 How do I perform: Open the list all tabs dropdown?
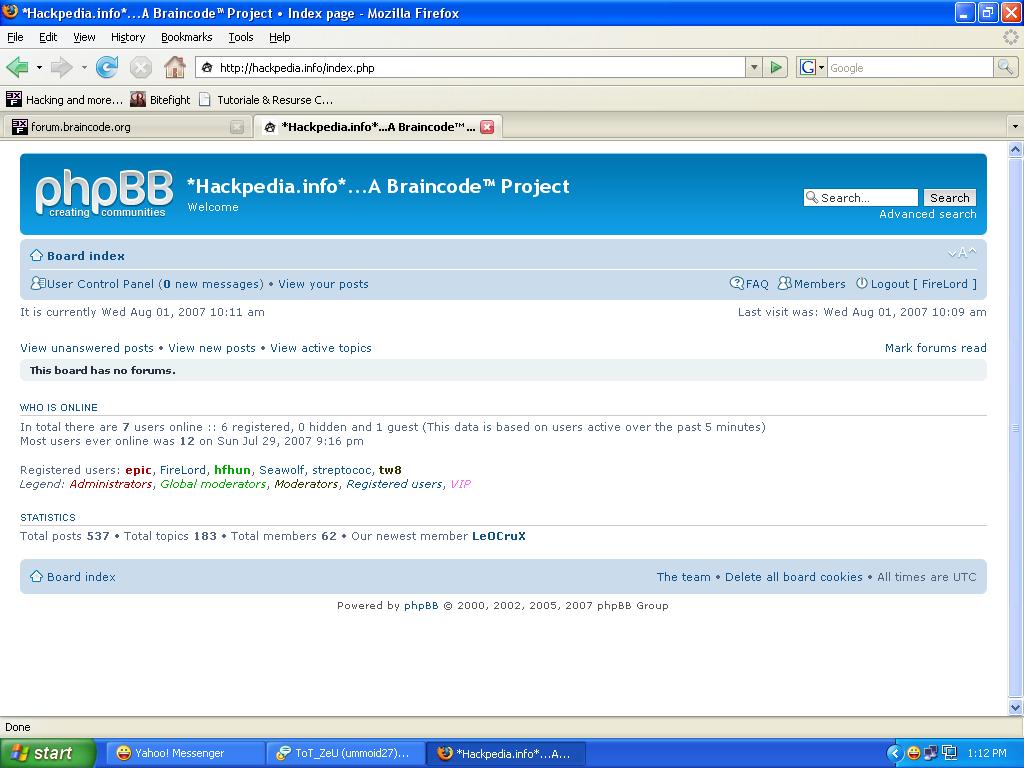(1015, 127)
